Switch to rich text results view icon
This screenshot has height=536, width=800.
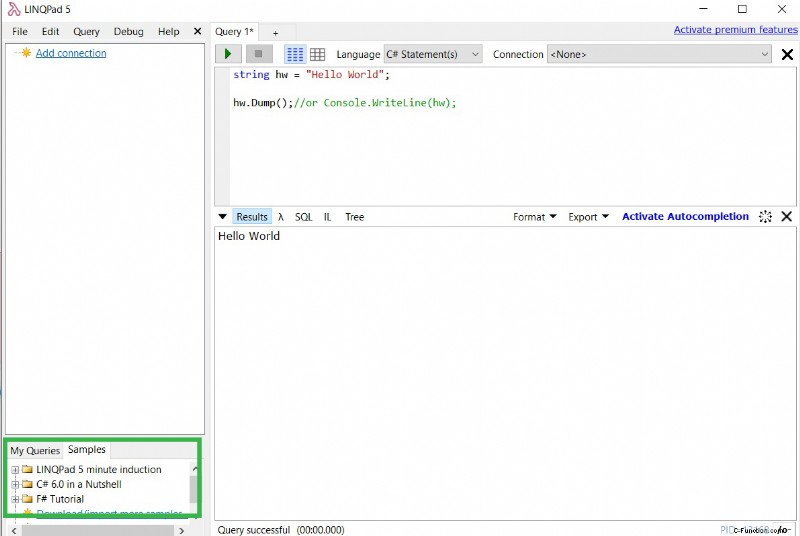(x=295, y=54)
